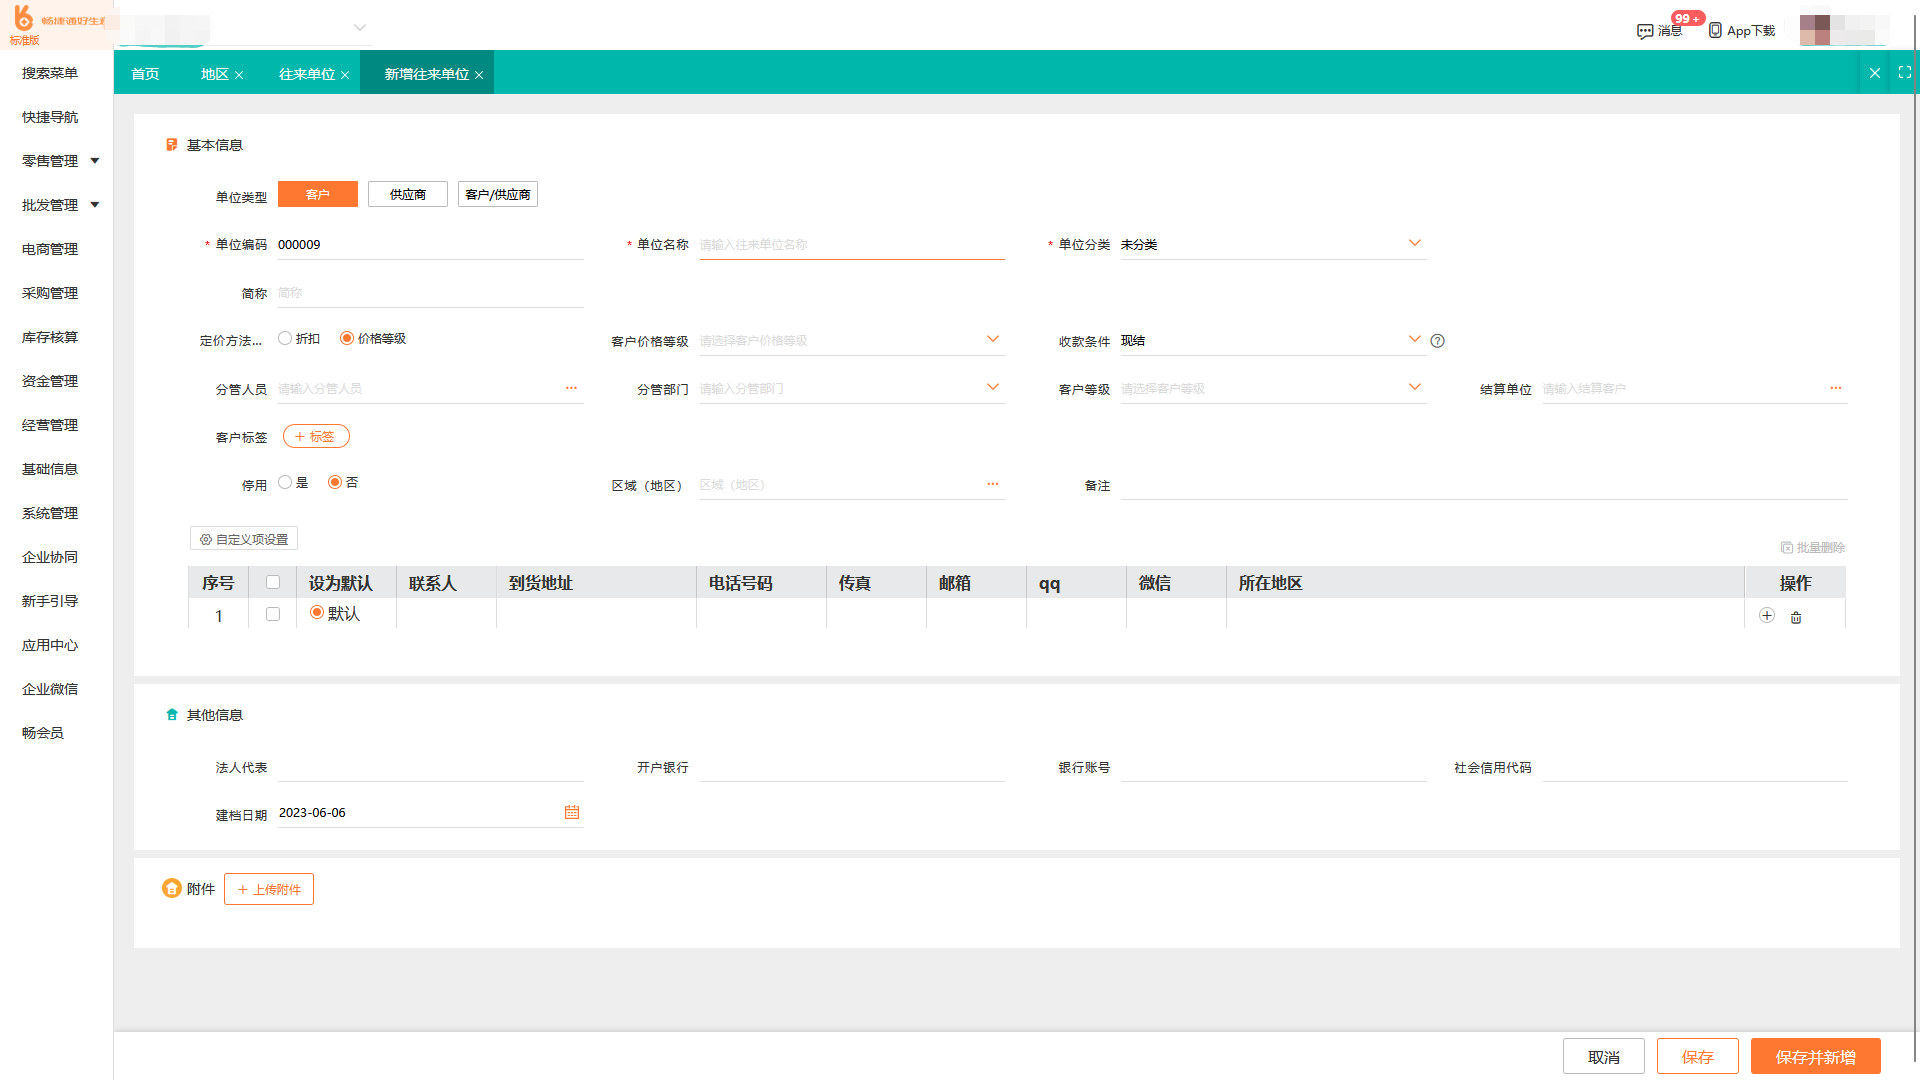Switch to 地区 tab

[x=214, y=73]
